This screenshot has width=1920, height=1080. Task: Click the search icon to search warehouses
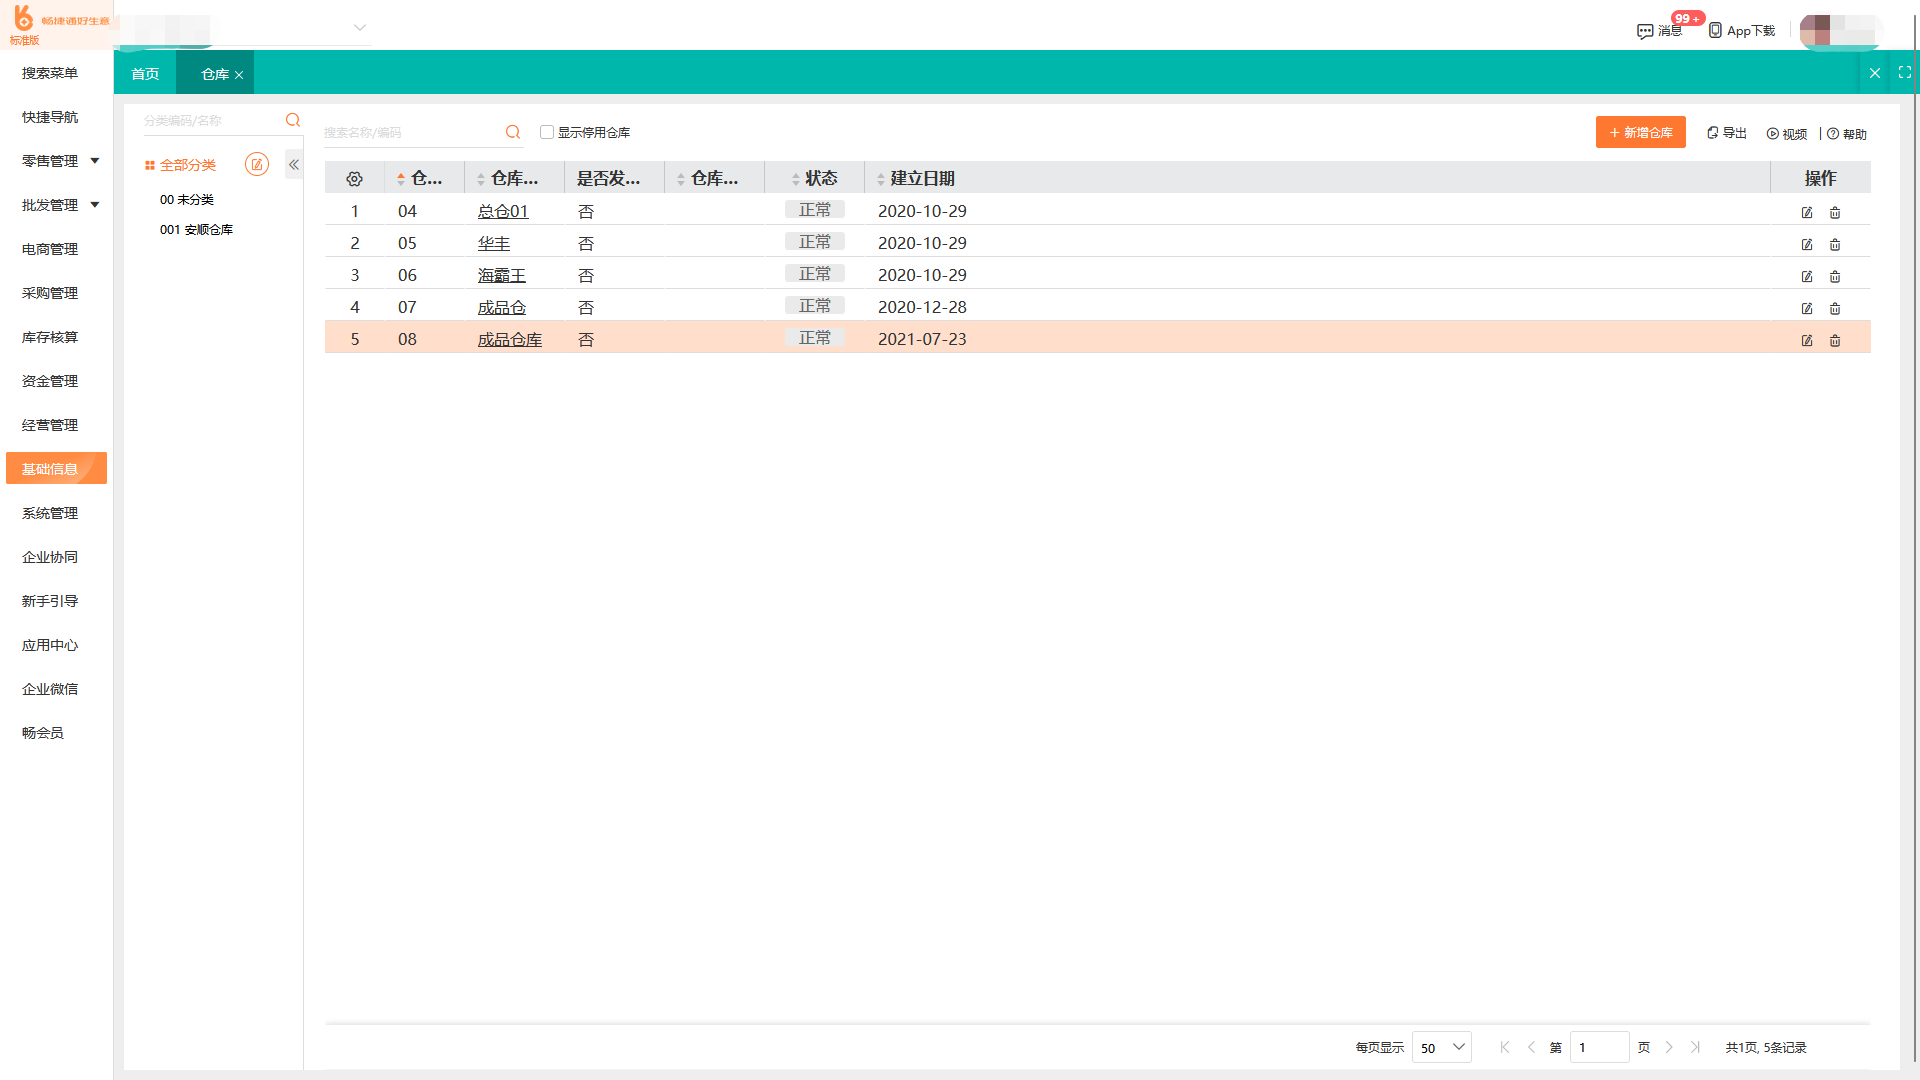click(514, 132)
